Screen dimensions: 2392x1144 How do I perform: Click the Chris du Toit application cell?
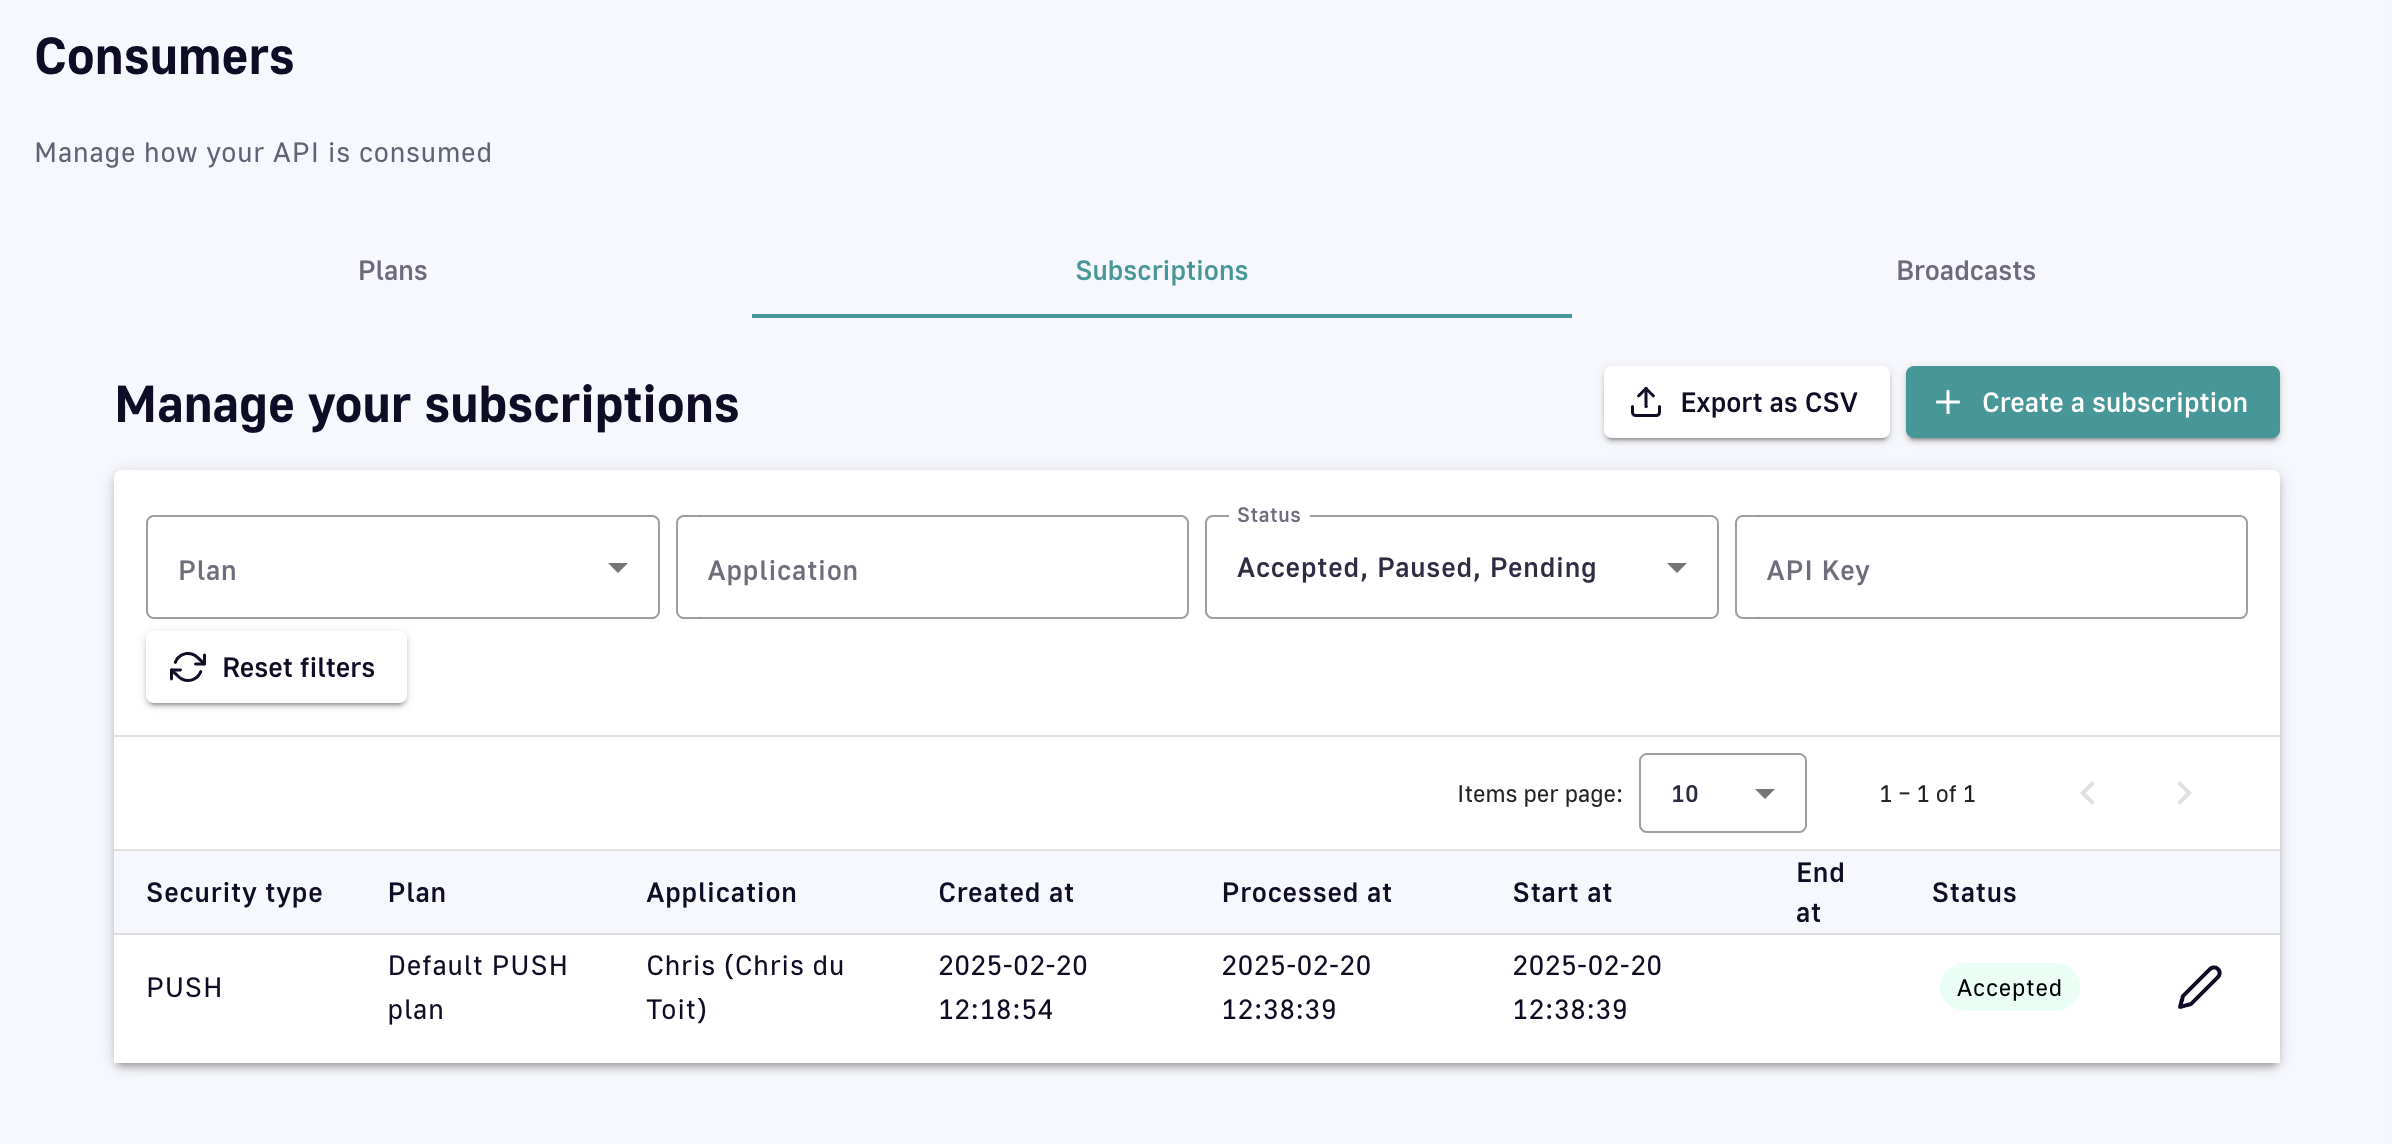point(745,987)
